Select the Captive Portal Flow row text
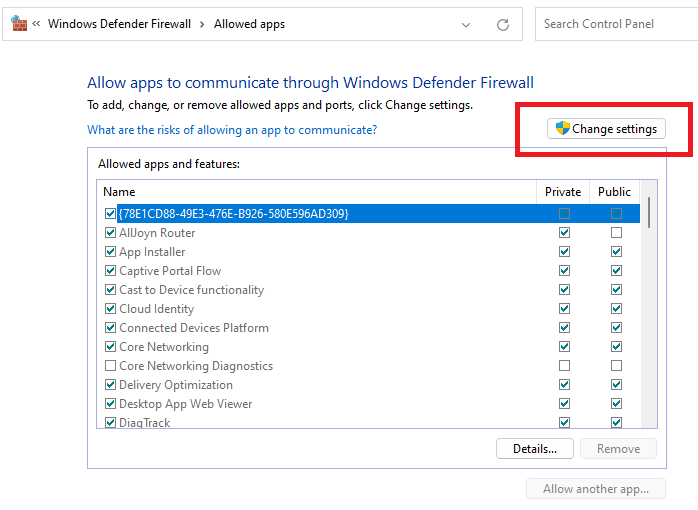698x510 pixels. pos(170,271)
